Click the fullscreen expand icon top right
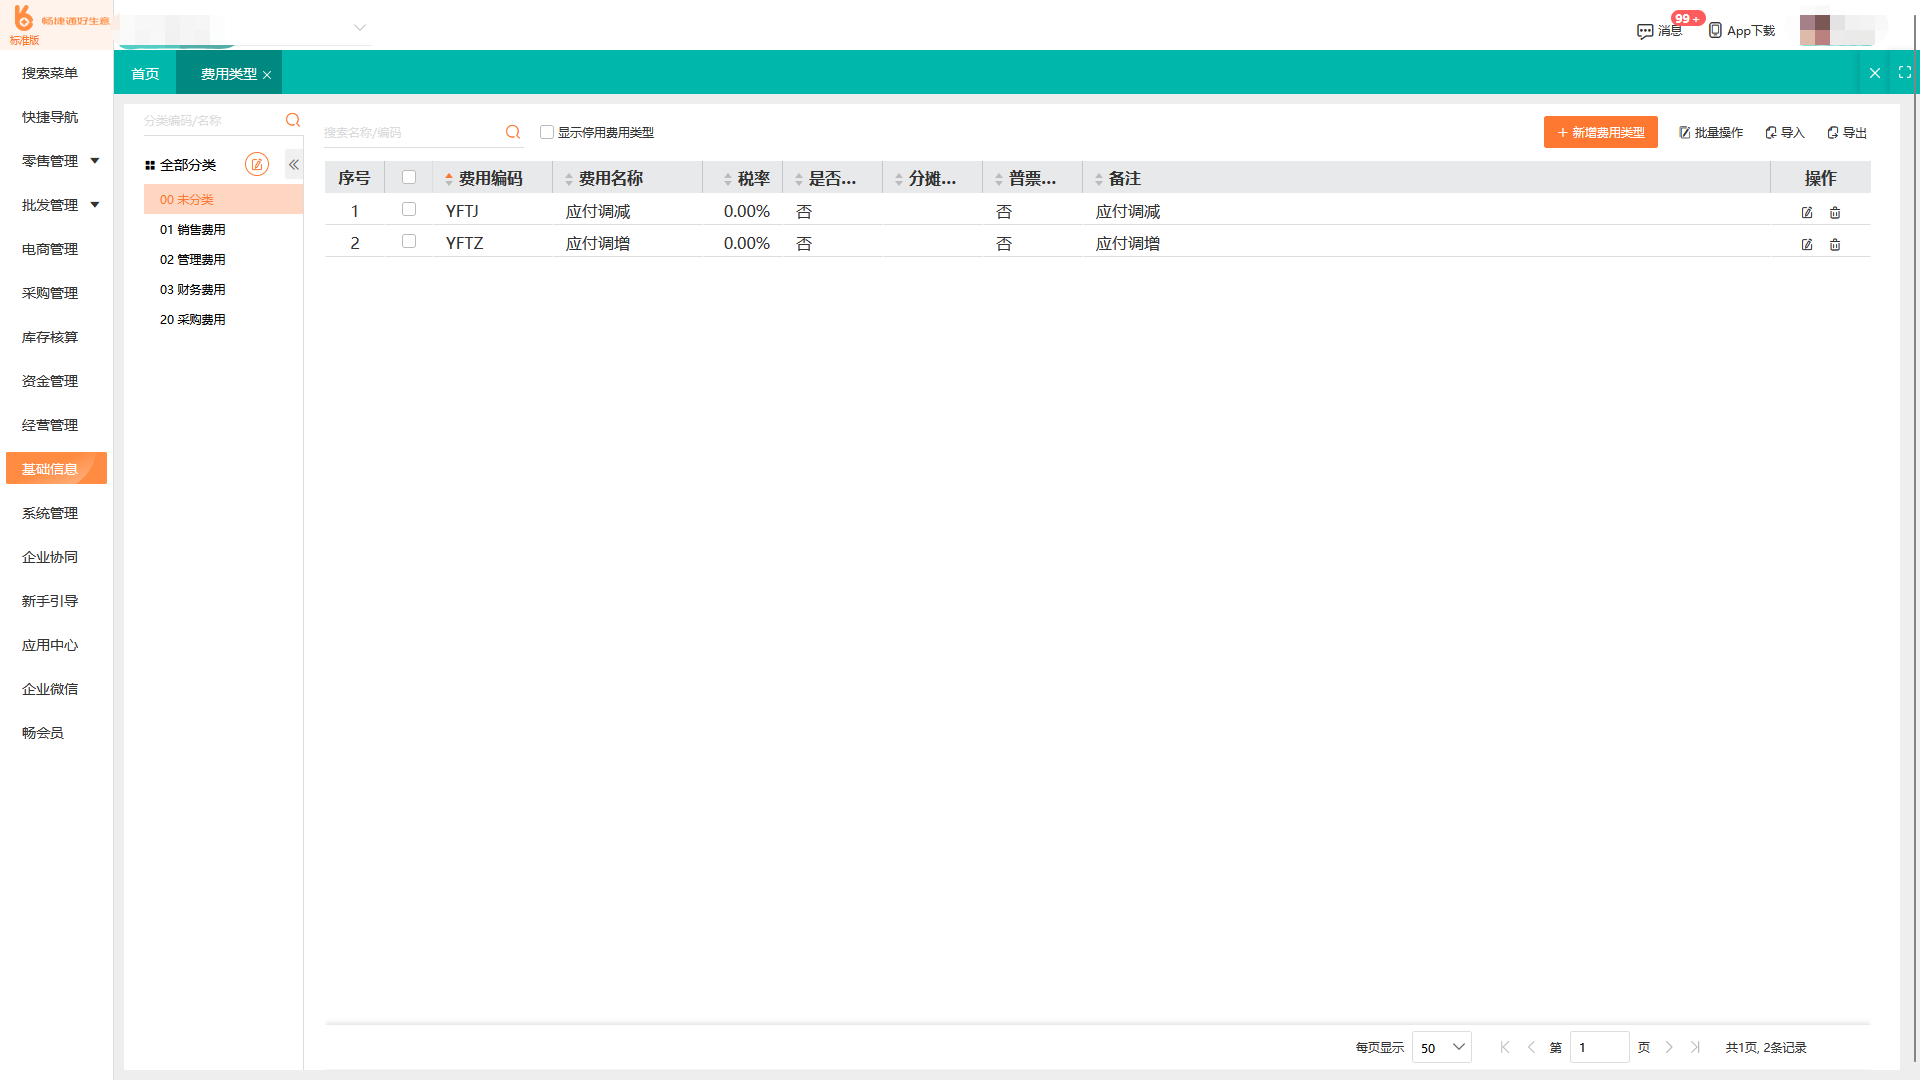The height and width of the screenshot is (1080, 1920). pyautogui.click(x=1904, y=73)
